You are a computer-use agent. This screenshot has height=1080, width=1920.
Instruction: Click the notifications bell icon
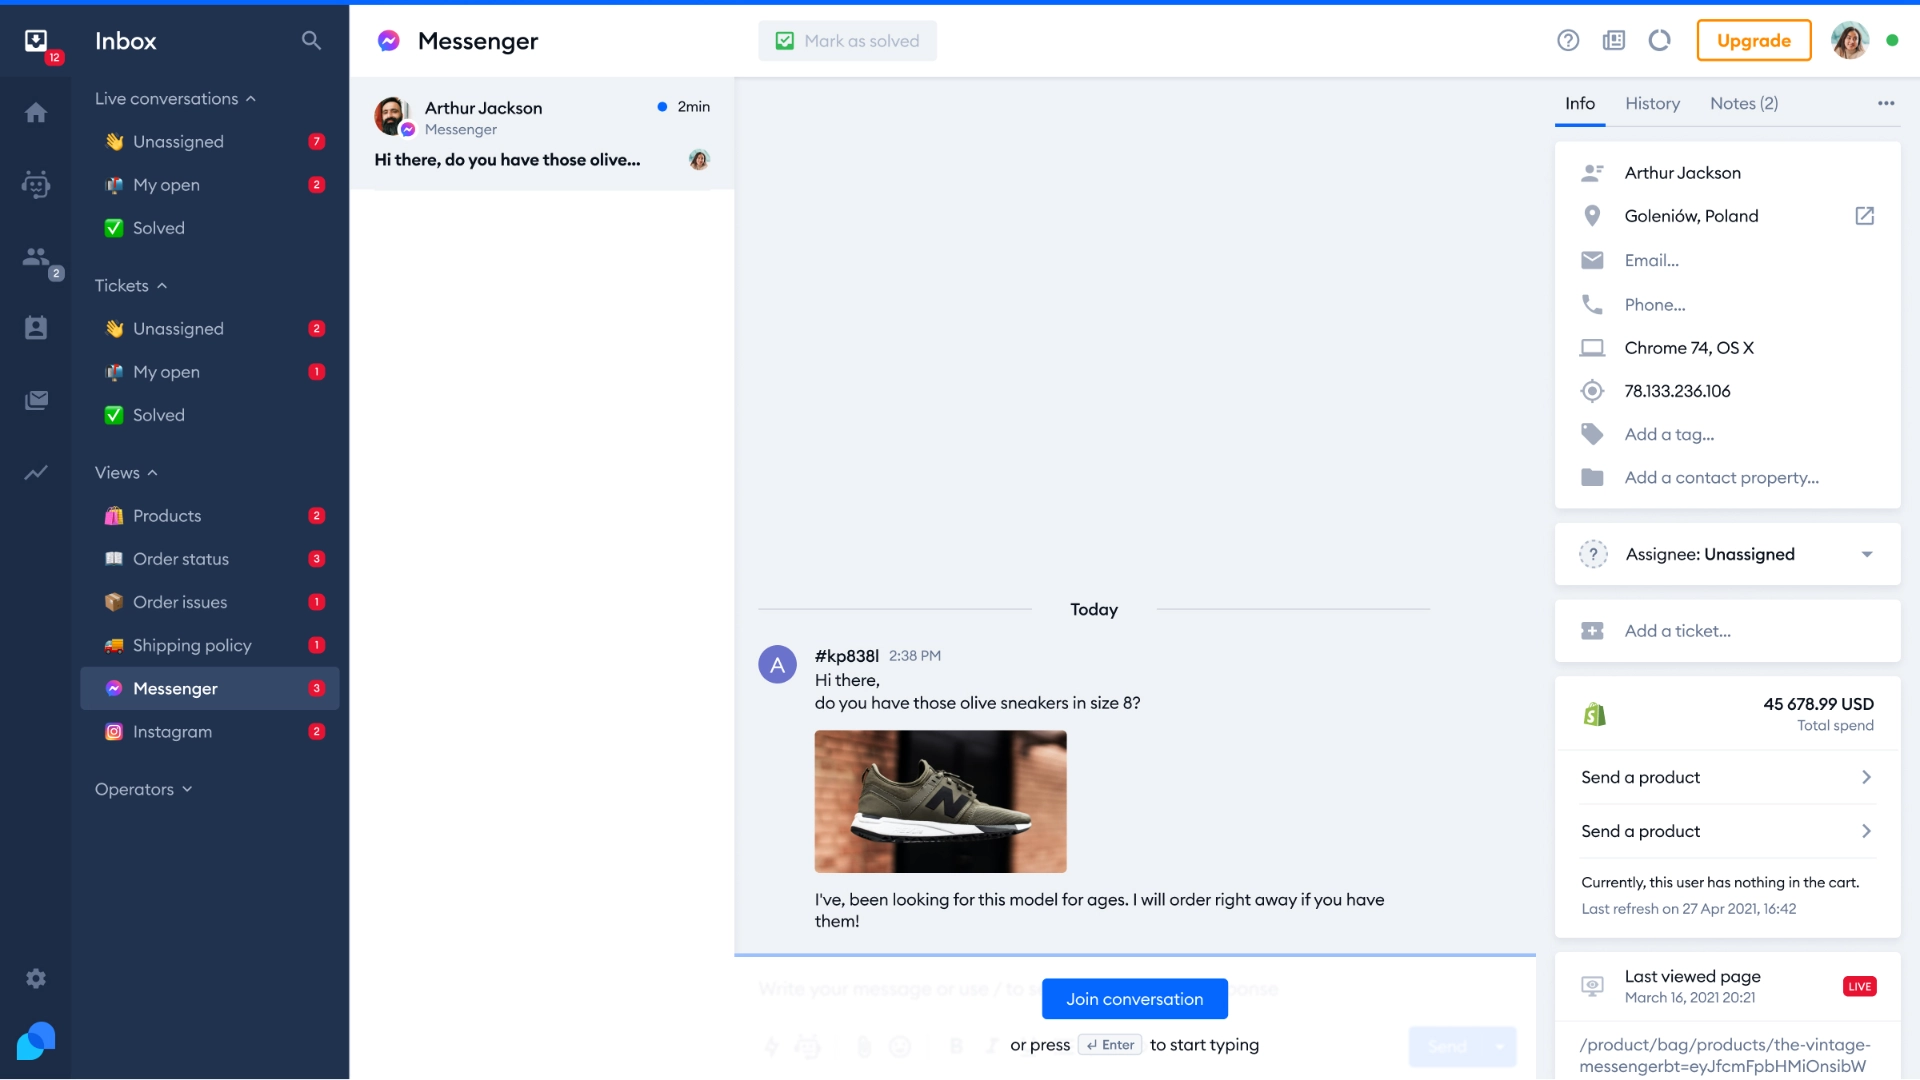pos(1660,41)
